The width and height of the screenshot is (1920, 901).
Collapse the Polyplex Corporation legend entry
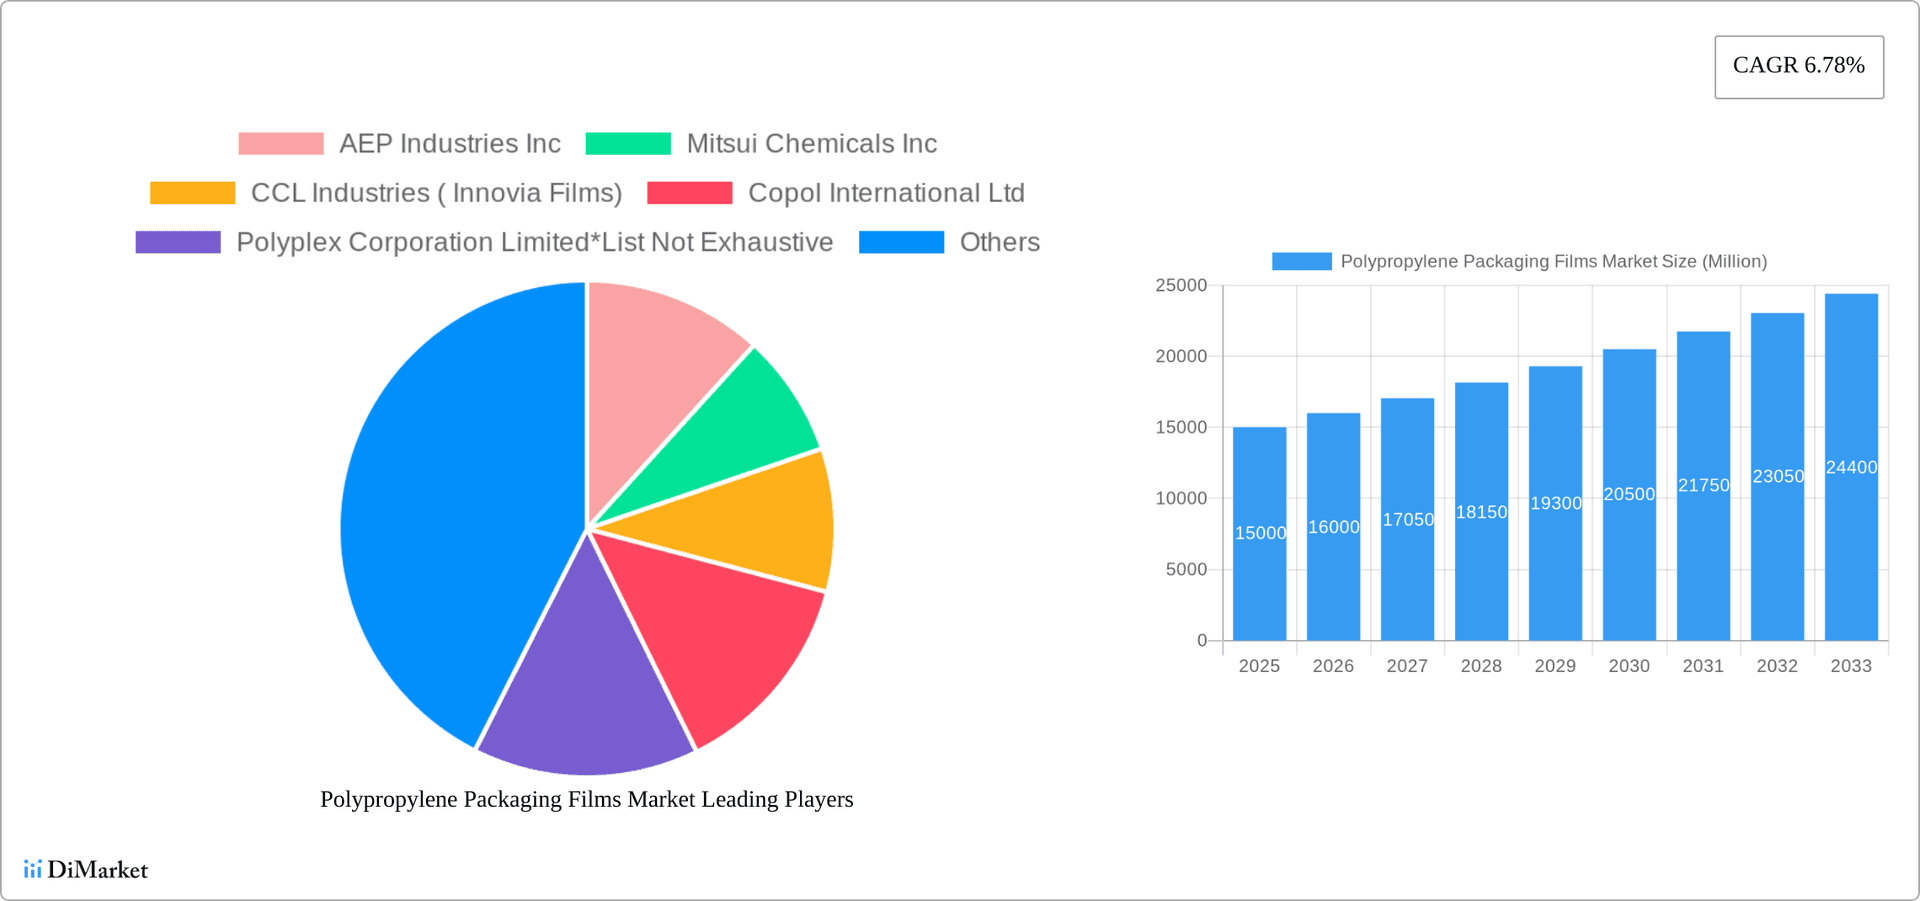[x=535, y=241]
